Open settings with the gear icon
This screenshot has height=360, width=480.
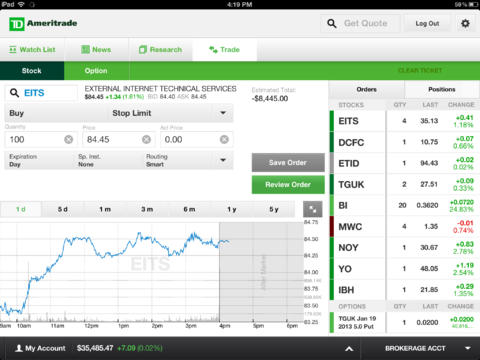[465, 23]
